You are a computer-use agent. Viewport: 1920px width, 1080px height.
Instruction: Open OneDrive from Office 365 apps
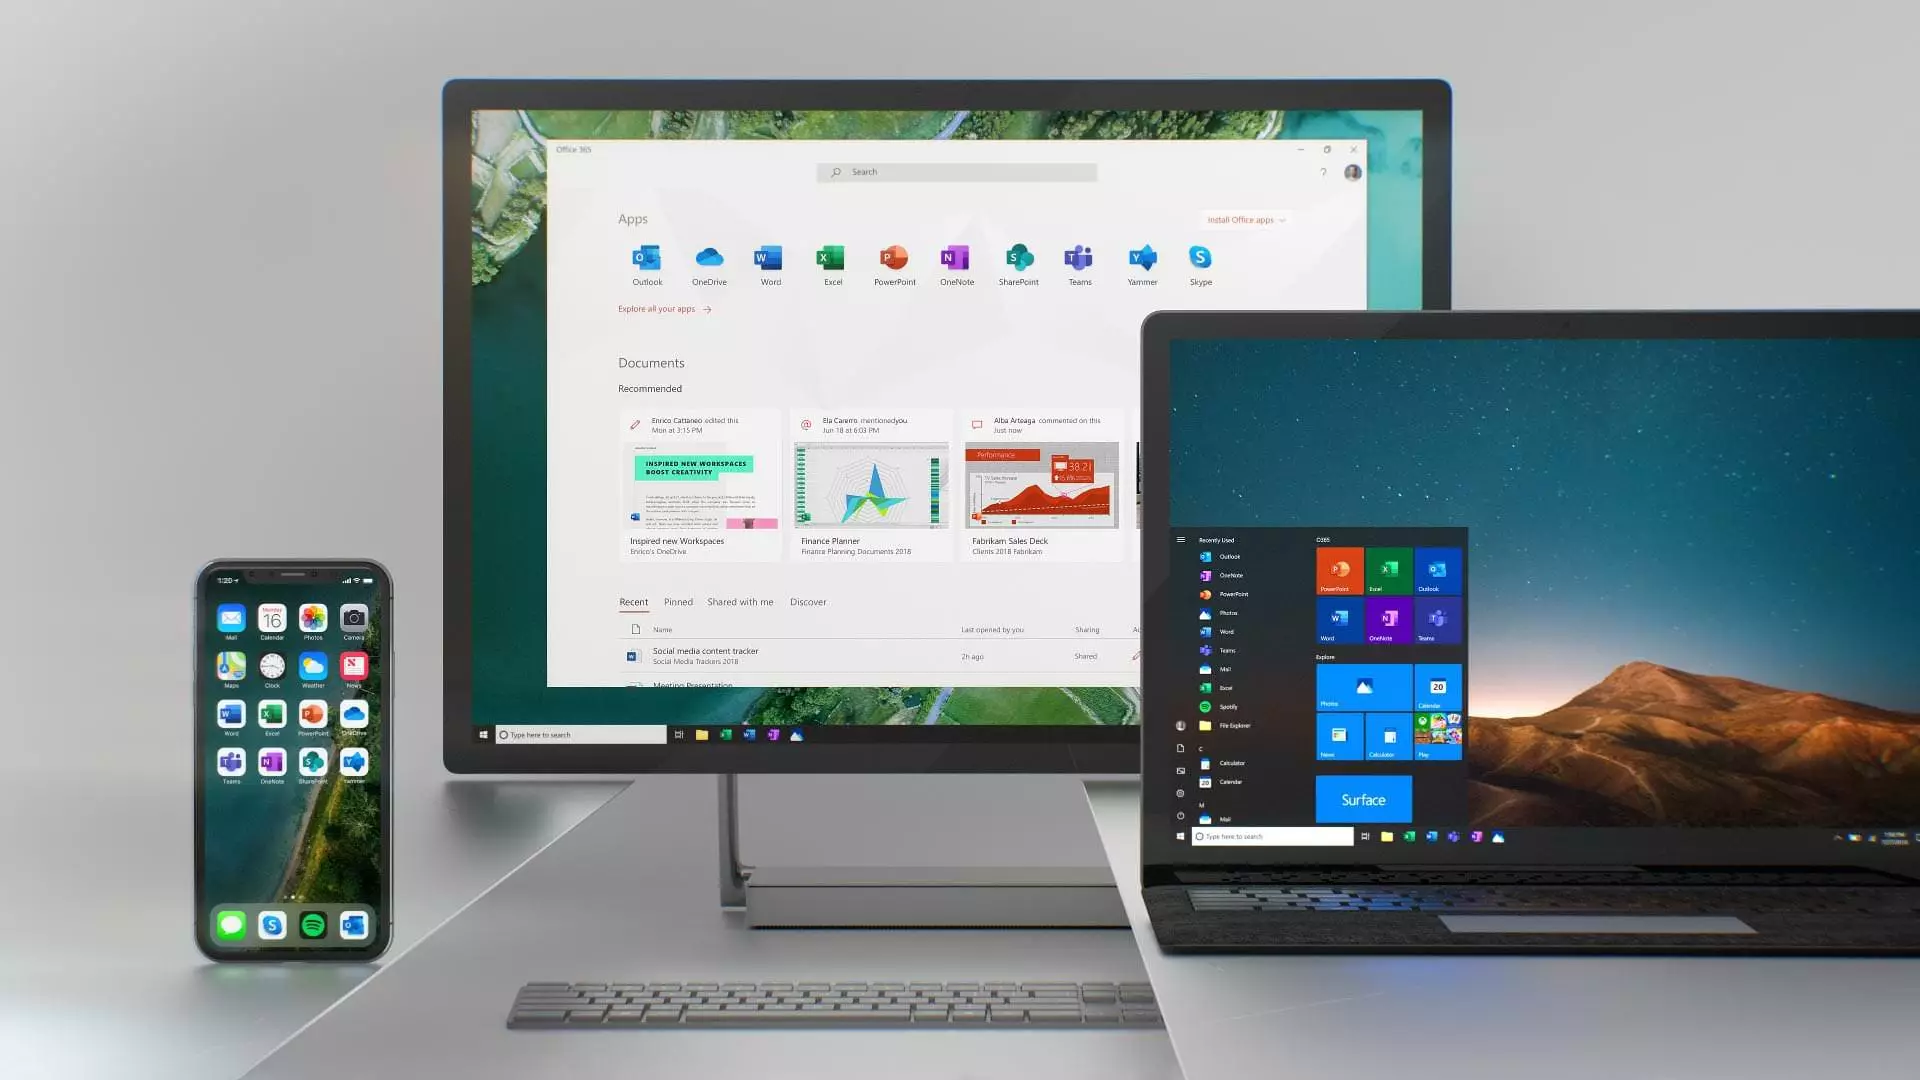coord(708,260)
